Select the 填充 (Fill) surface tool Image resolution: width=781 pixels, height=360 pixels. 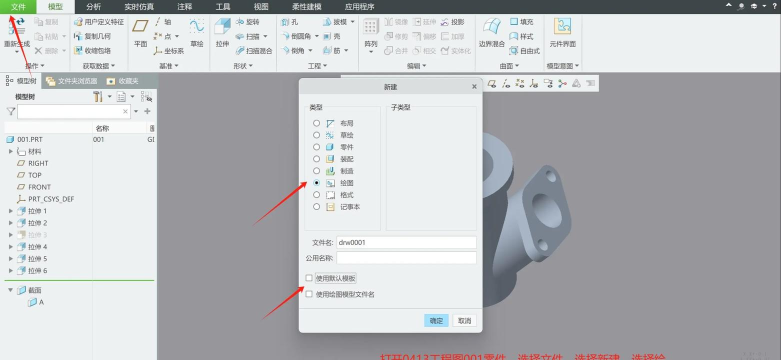coord(521,22)
